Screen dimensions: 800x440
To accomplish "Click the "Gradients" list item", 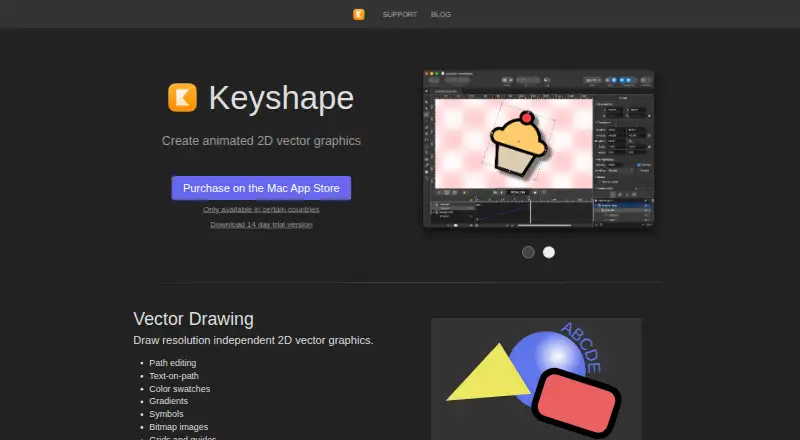I will pos(168,401).
